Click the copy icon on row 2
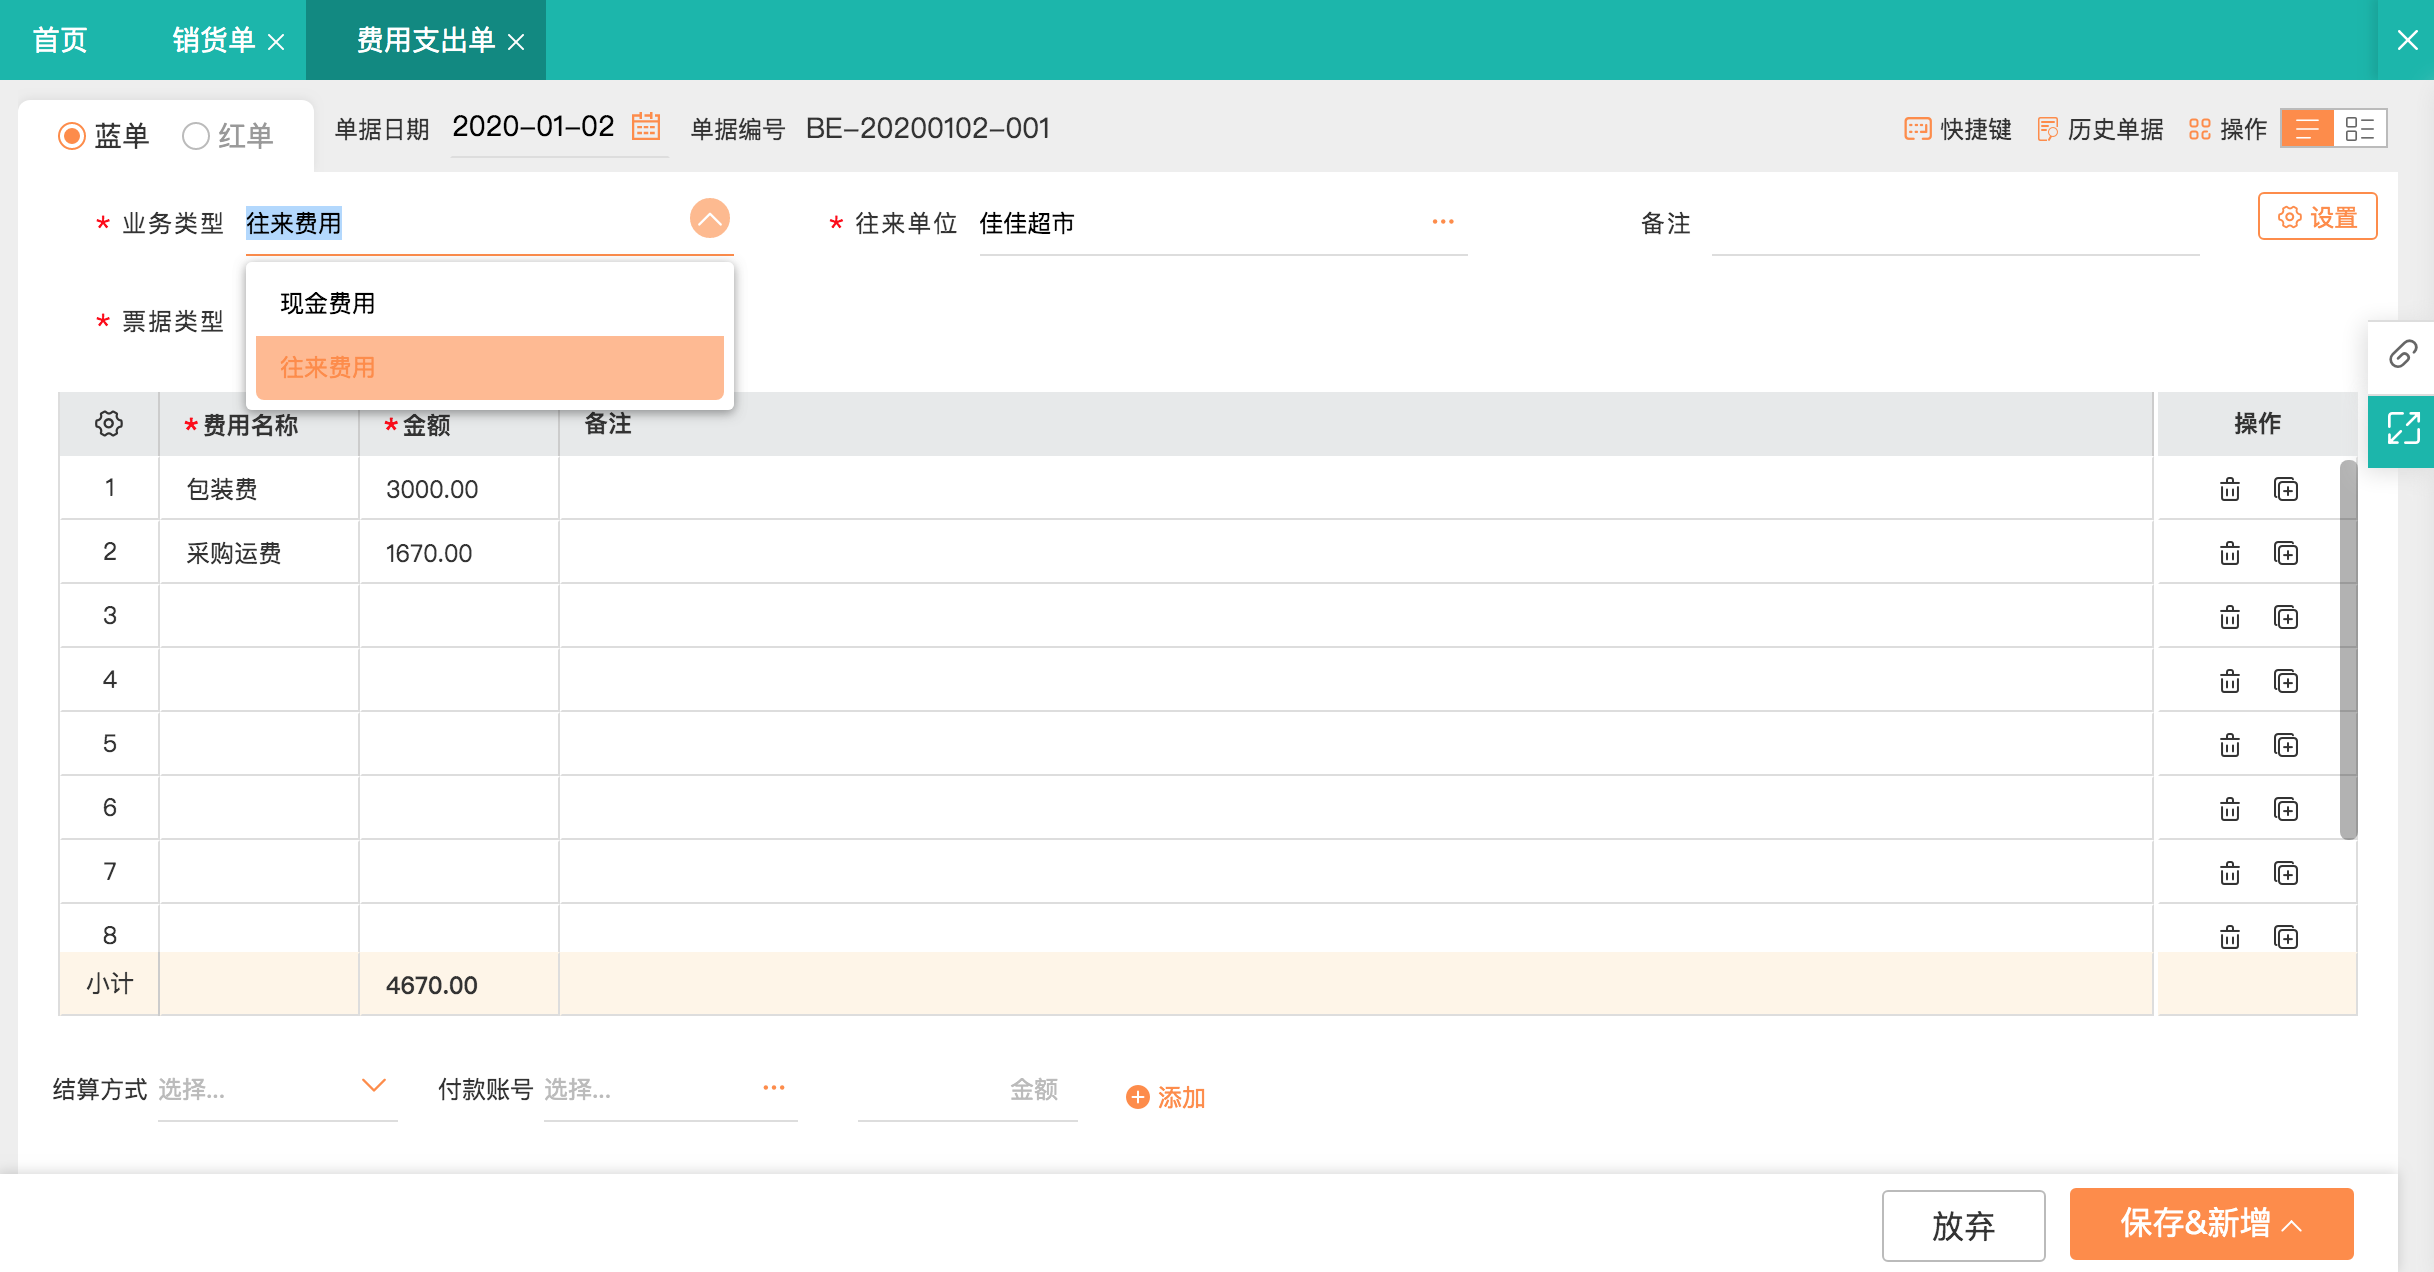Screen dimensions: 2434x1272 coord(2286,554)
